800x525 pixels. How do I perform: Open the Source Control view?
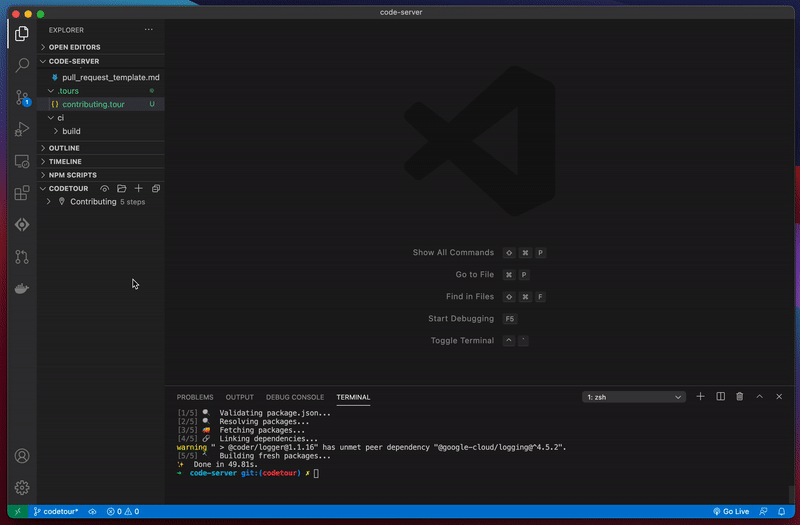click(x=21, y=98)
